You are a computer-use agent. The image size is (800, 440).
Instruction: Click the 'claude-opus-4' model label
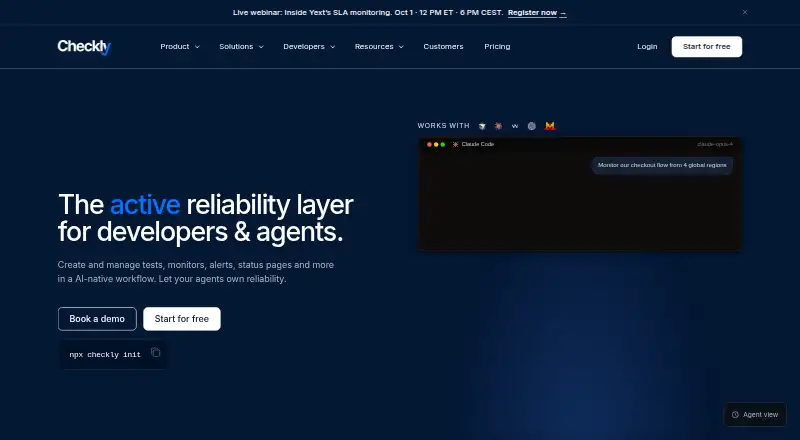[715, 144]
